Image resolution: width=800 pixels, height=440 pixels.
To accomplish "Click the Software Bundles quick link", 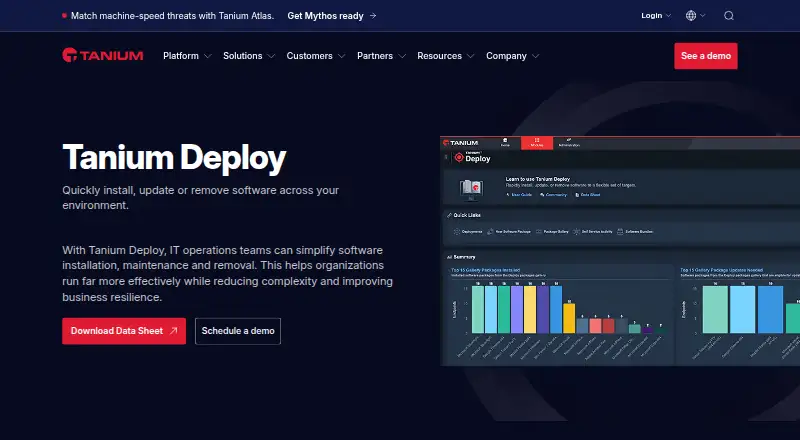I will coord(635,232).
